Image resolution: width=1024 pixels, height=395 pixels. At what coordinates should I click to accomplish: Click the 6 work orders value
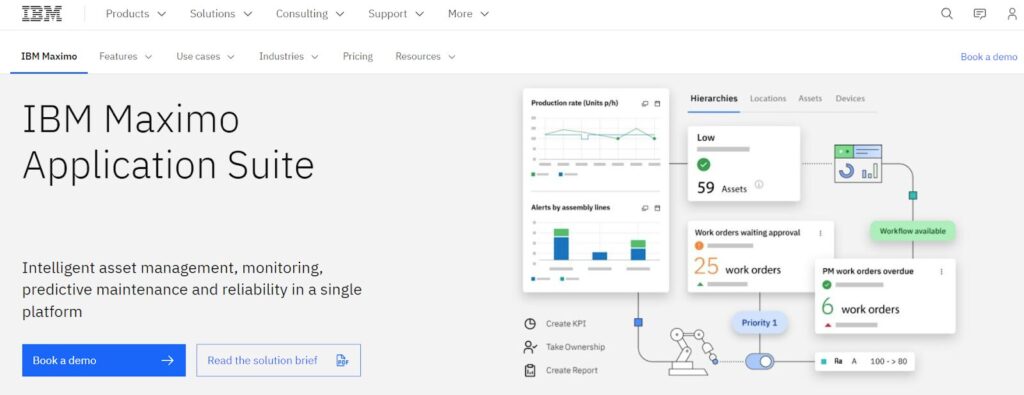tap(860, 308)
